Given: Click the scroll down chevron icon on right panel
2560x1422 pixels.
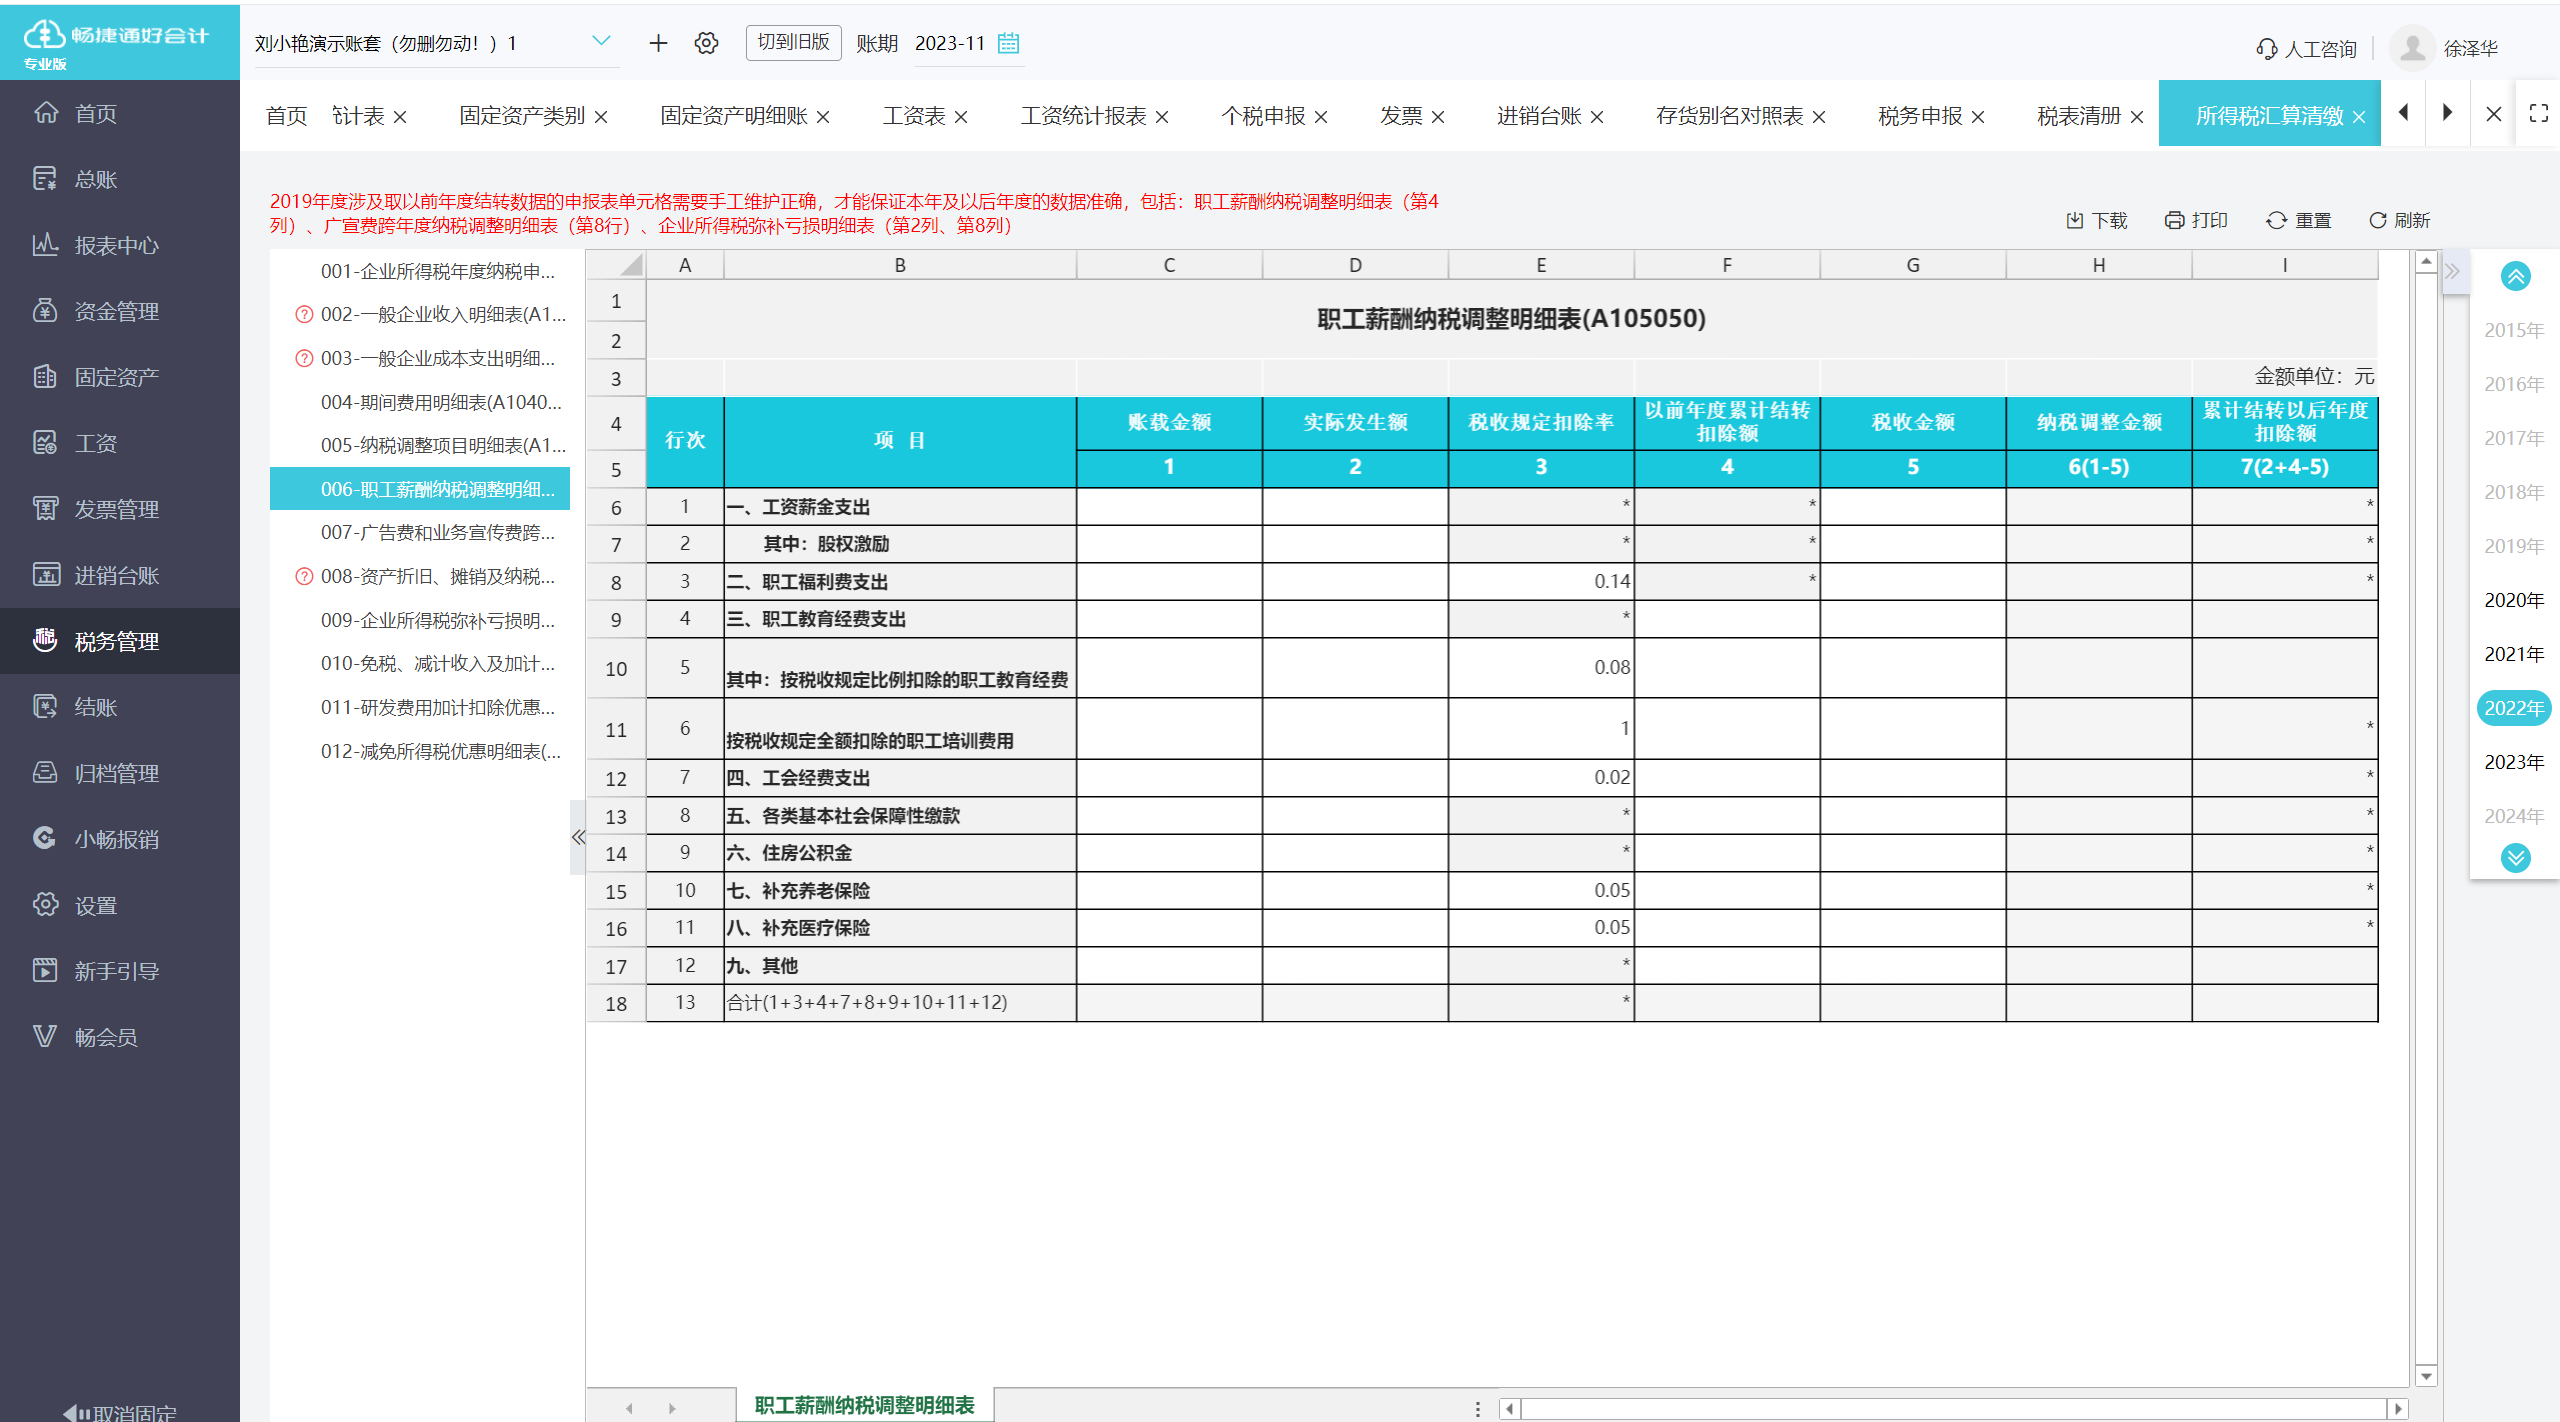Looking at the screenshot, I should pos(2513,855).
